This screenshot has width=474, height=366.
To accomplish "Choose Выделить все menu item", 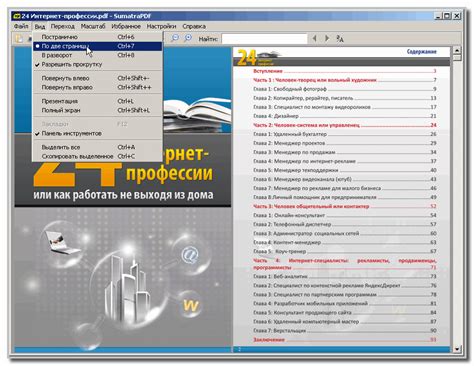I will click(97, 147).
